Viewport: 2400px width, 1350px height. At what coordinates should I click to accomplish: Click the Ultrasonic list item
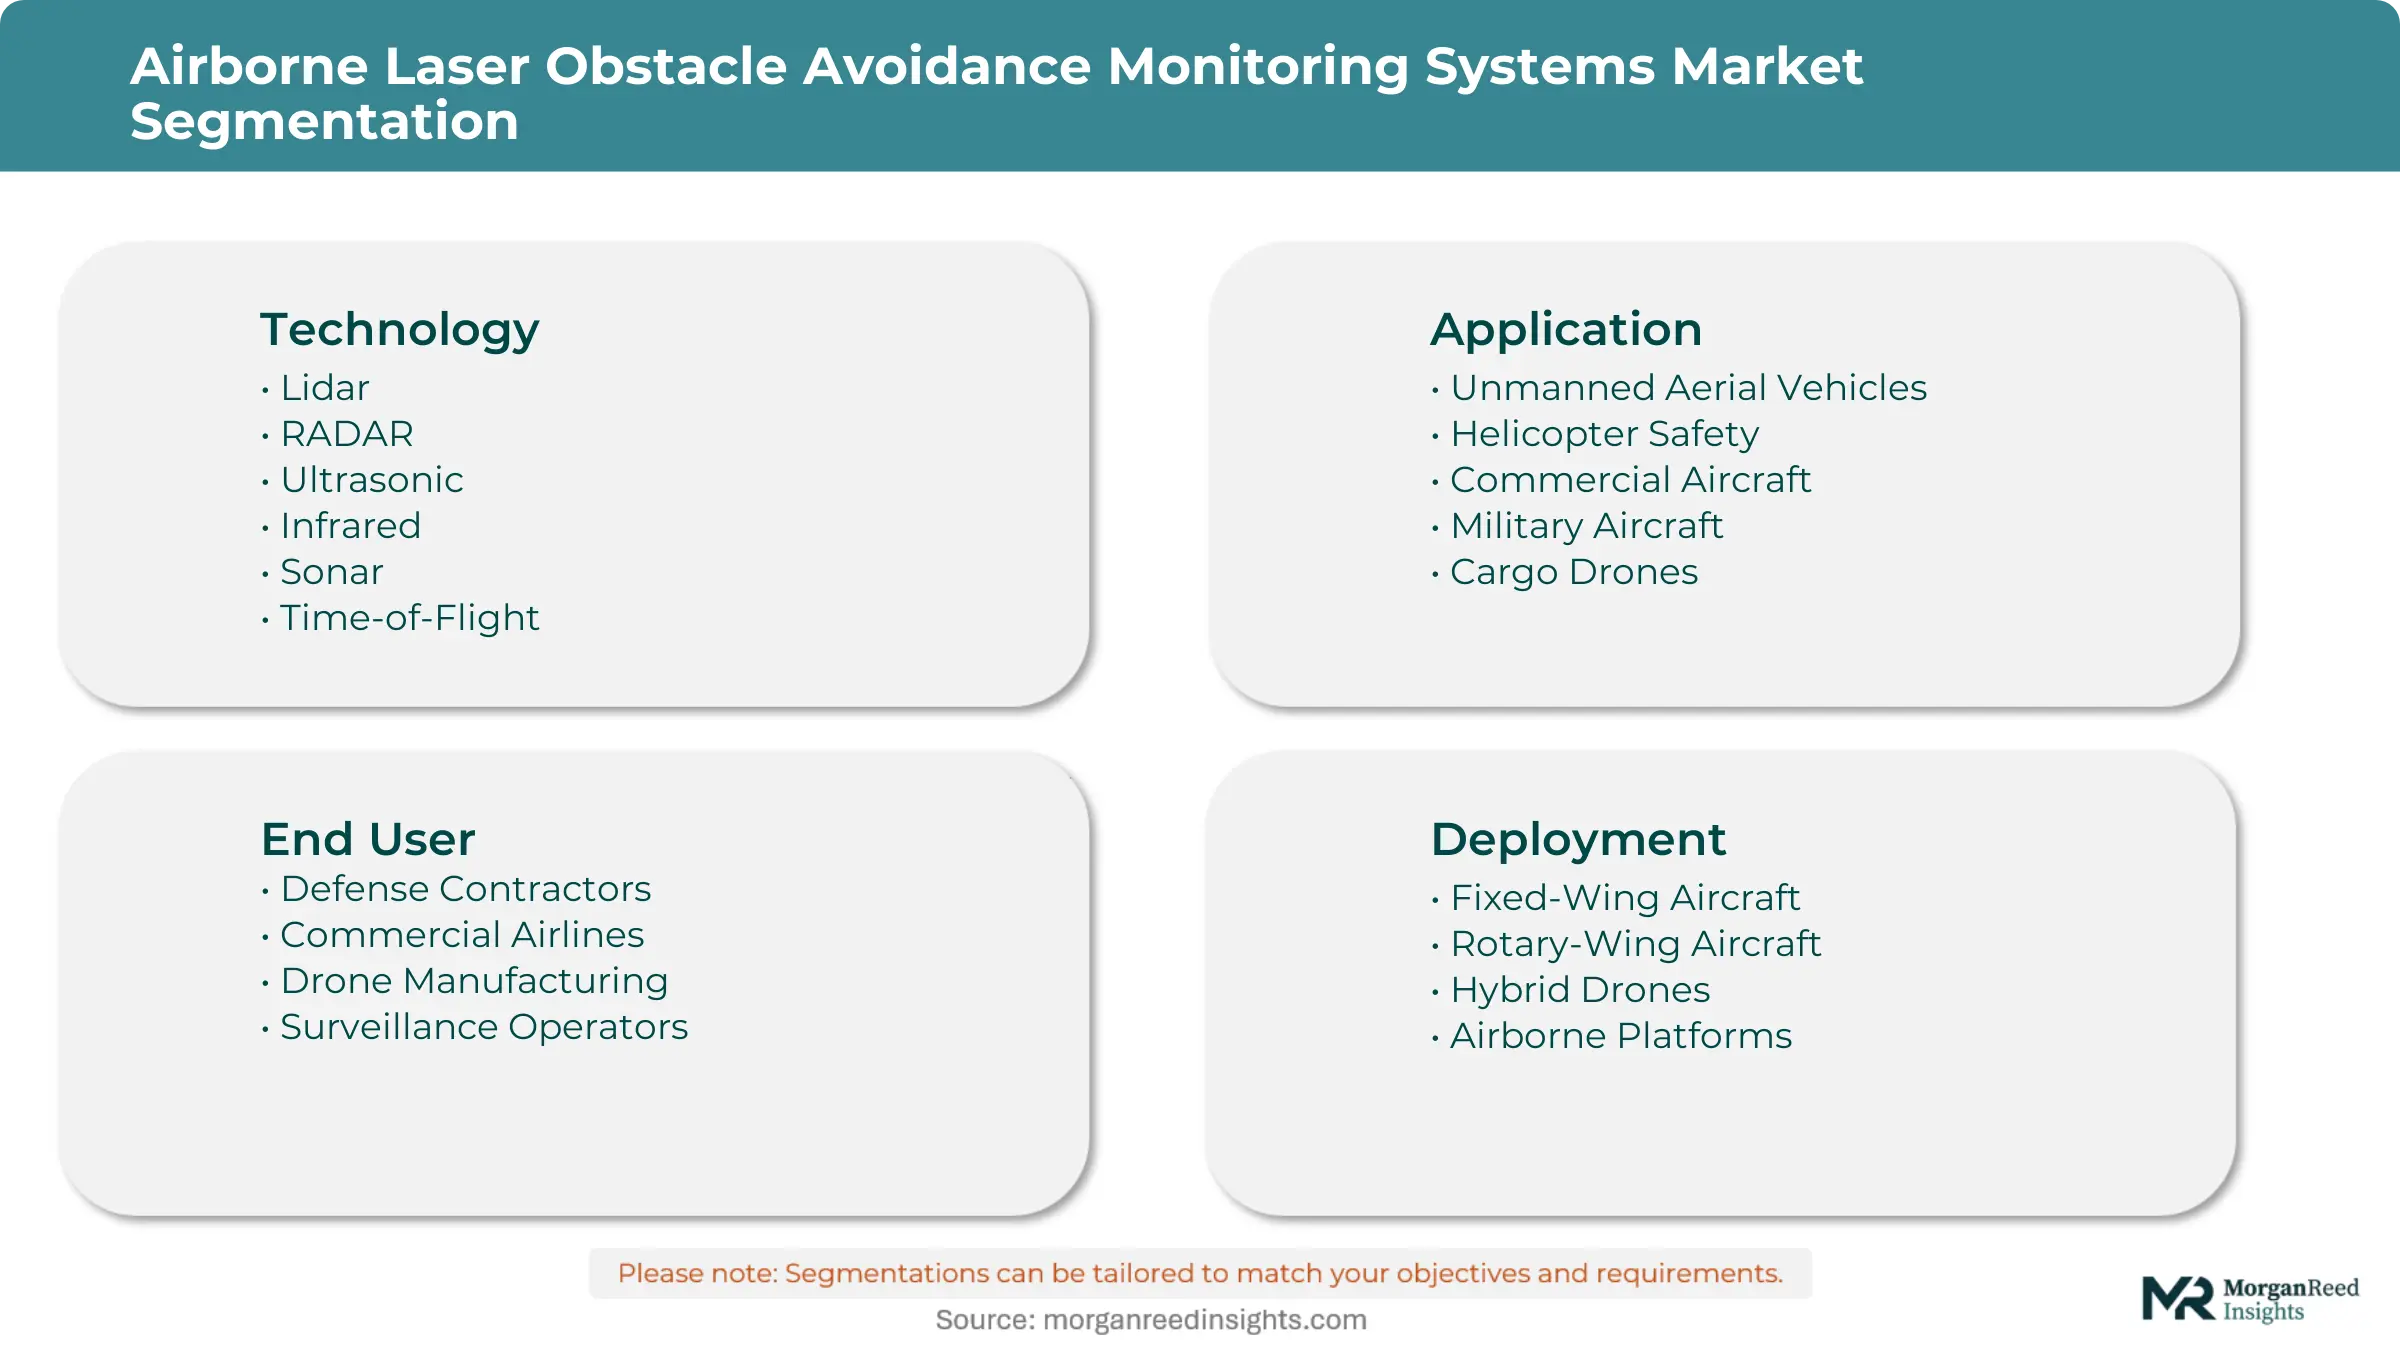(372, 480)
